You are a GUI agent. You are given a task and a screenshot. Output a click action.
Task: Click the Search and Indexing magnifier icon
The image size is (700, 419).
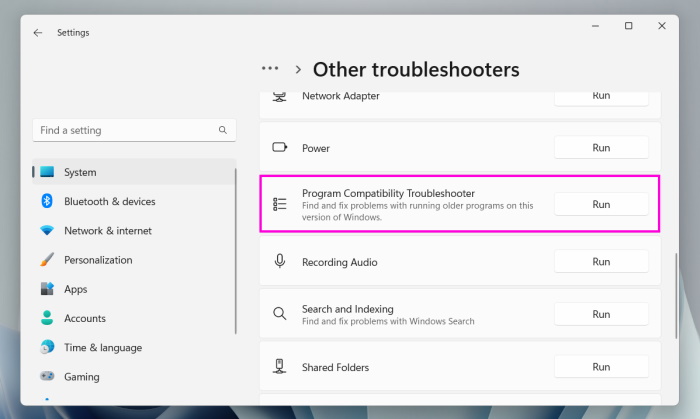[280, 314]
